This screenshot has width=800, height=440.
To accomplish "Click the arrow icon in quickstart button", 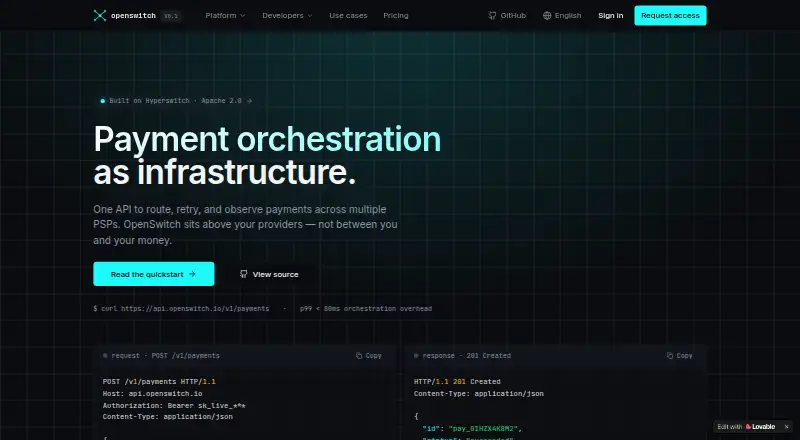I will 192,274.
